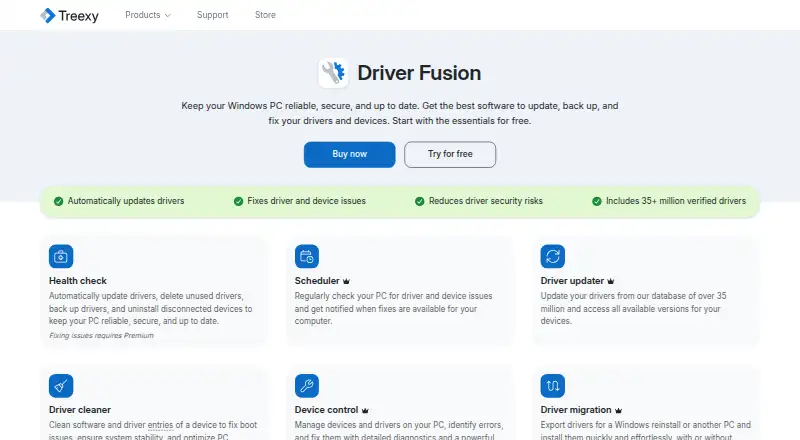800x440 pixels.
Task: Click 'Automatically updates drivers' text
Action: (126, 201)
